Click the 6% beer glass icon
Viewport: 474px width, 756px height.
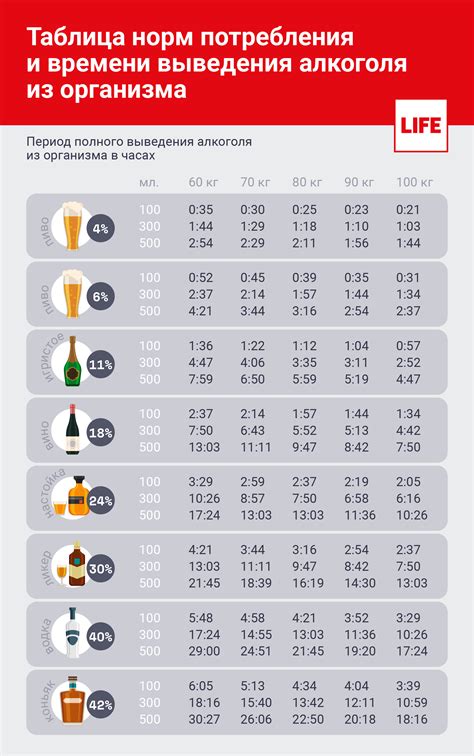[72, 294]
